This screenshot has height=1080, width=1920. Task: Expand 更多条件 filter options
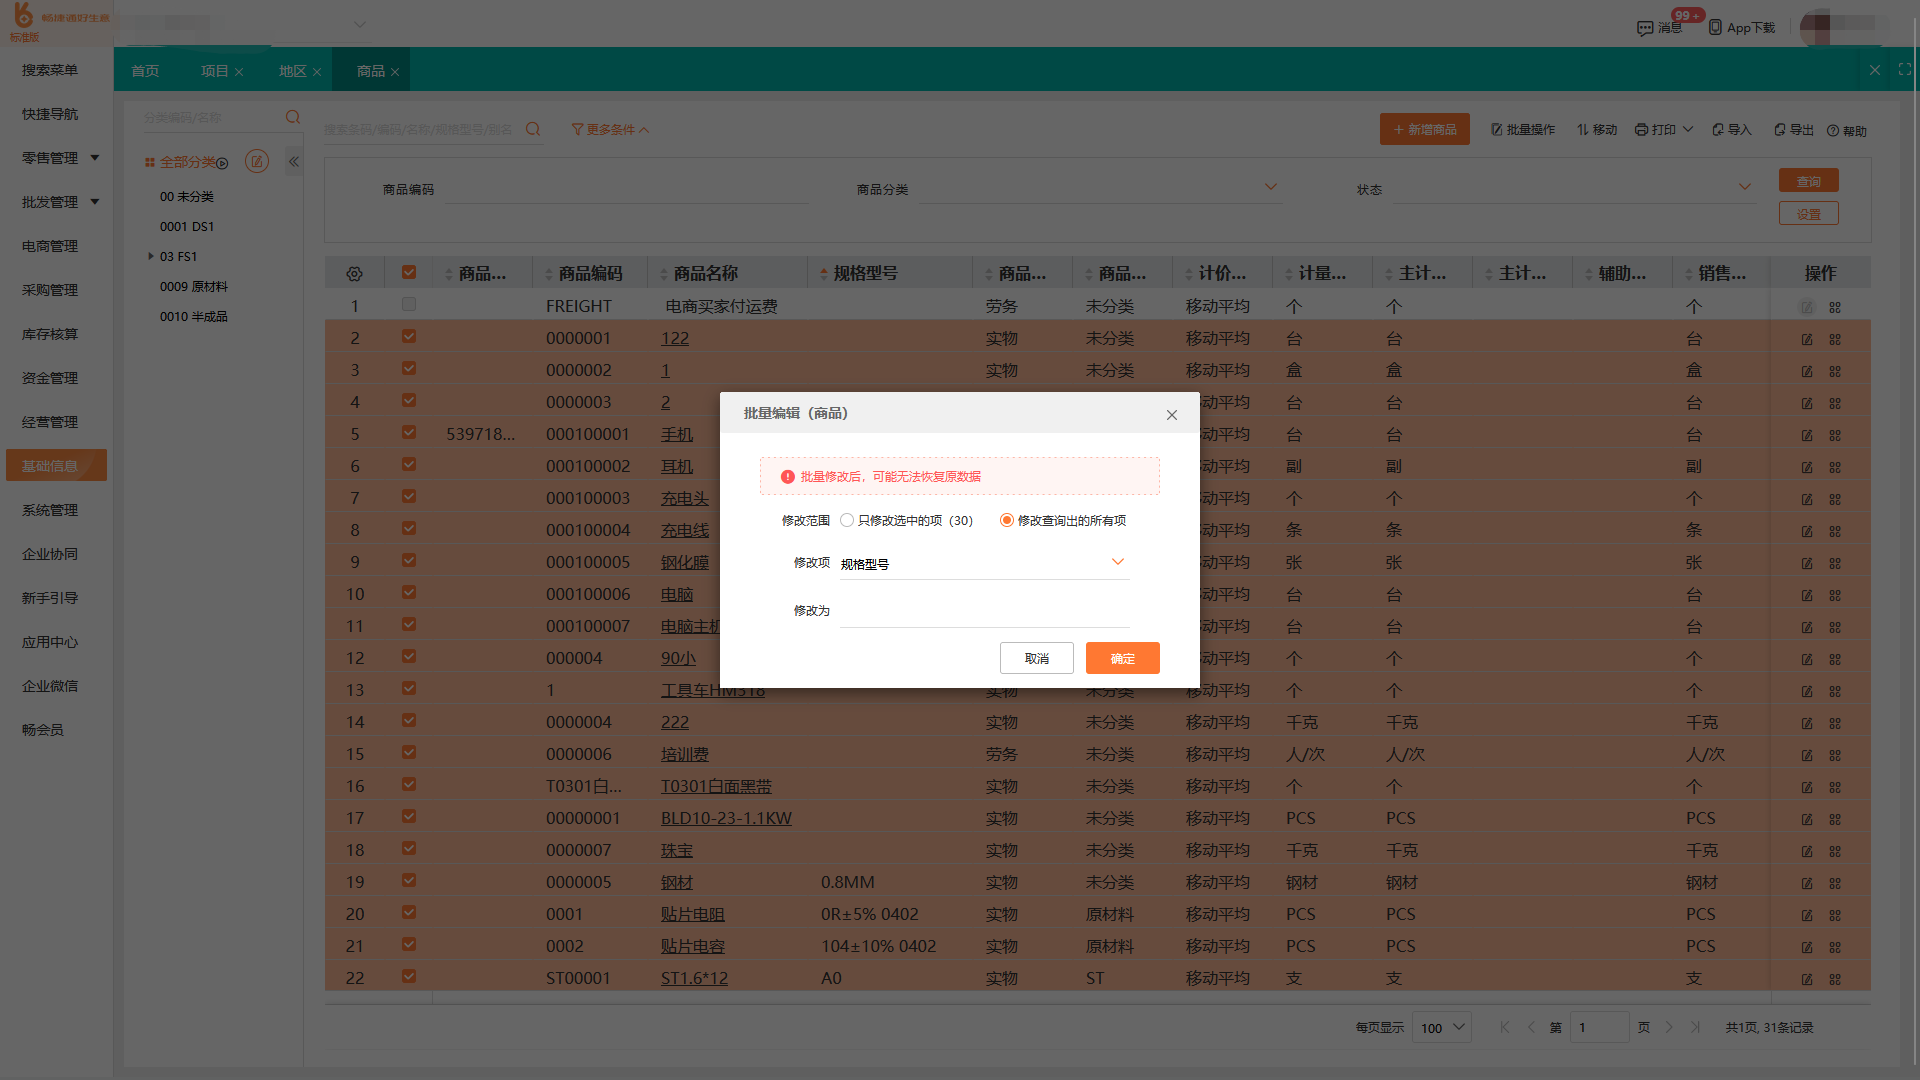[609, 128]
